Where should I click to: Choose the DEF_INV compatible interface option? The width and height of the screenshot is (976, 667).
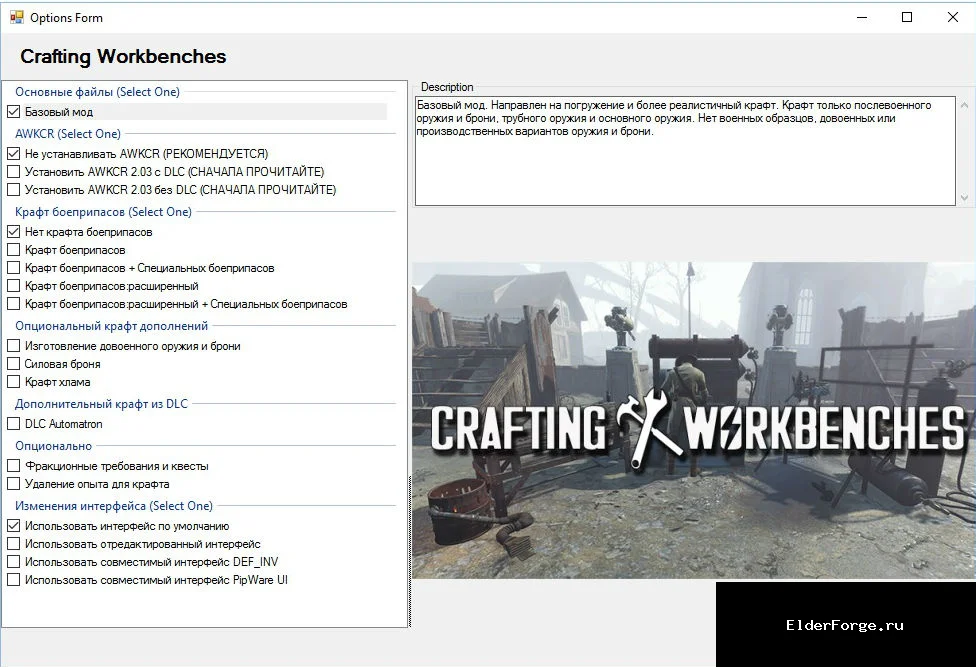(x=14, y=562)
